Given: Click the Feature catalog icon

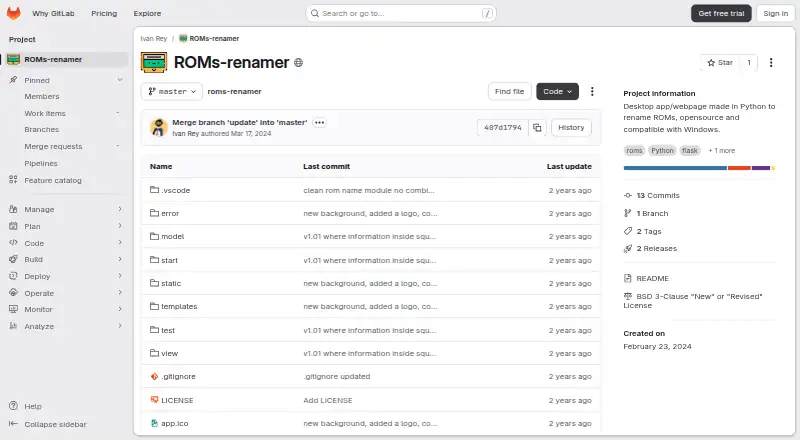Looking at the screenshot, I should coord(13,180).
